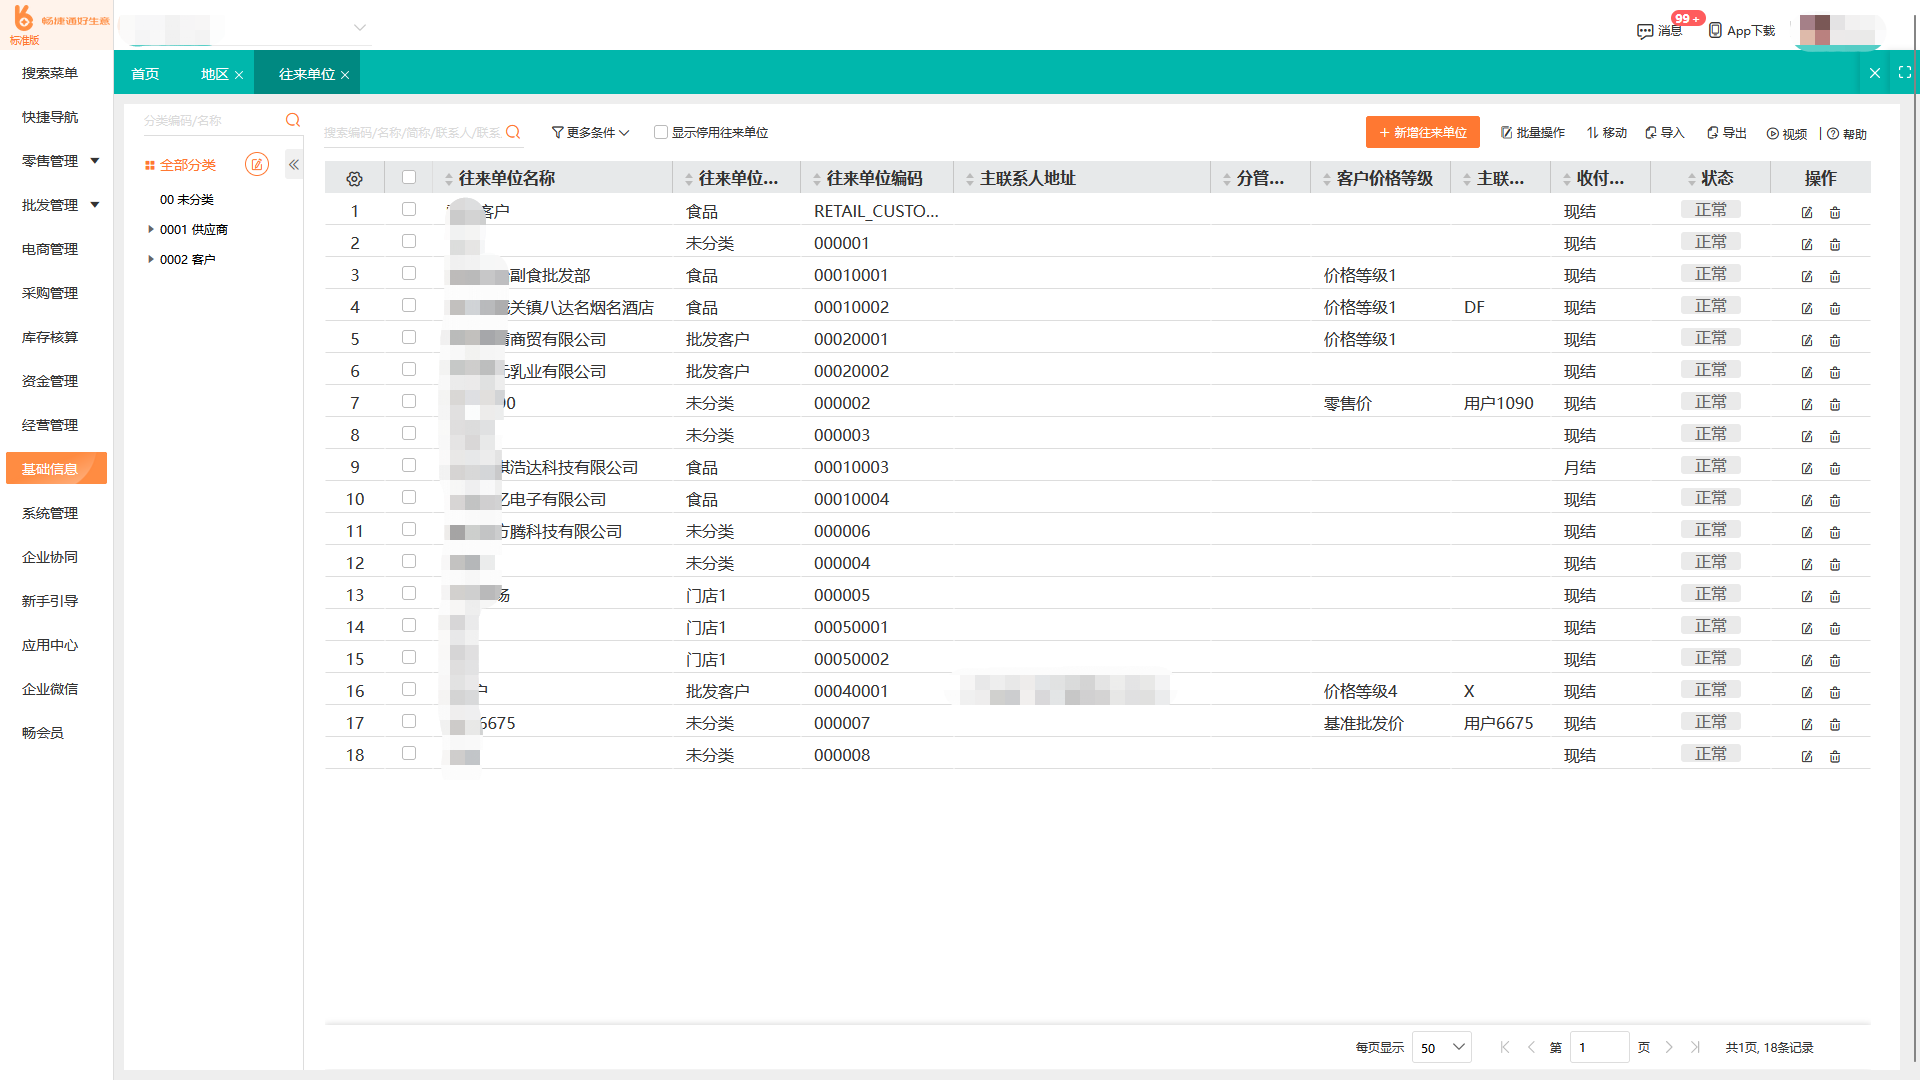The image size is (1920, 1080).
Task: Click the 新增往来单位 button
Action: tap(1425, 131)
